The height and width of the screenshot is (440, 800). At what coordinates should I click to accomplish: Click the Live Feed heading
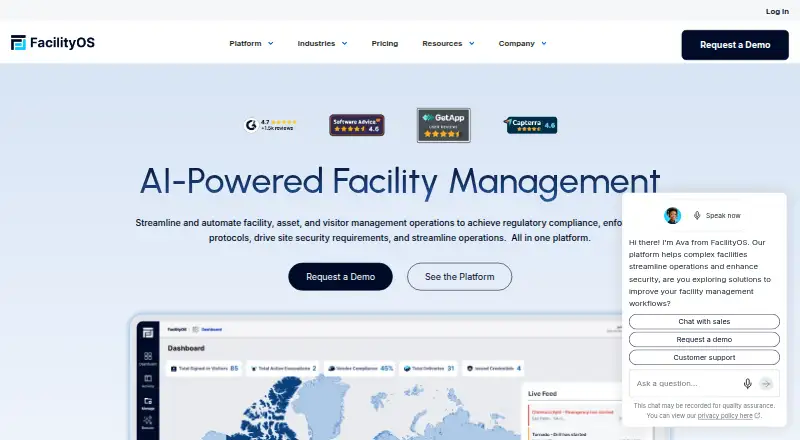[542, 394]
